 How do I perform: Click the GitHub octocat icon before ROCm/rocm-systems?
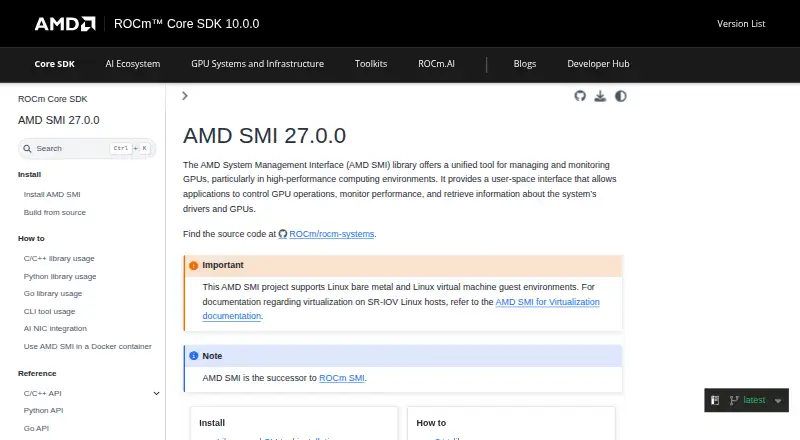[283, 234]
